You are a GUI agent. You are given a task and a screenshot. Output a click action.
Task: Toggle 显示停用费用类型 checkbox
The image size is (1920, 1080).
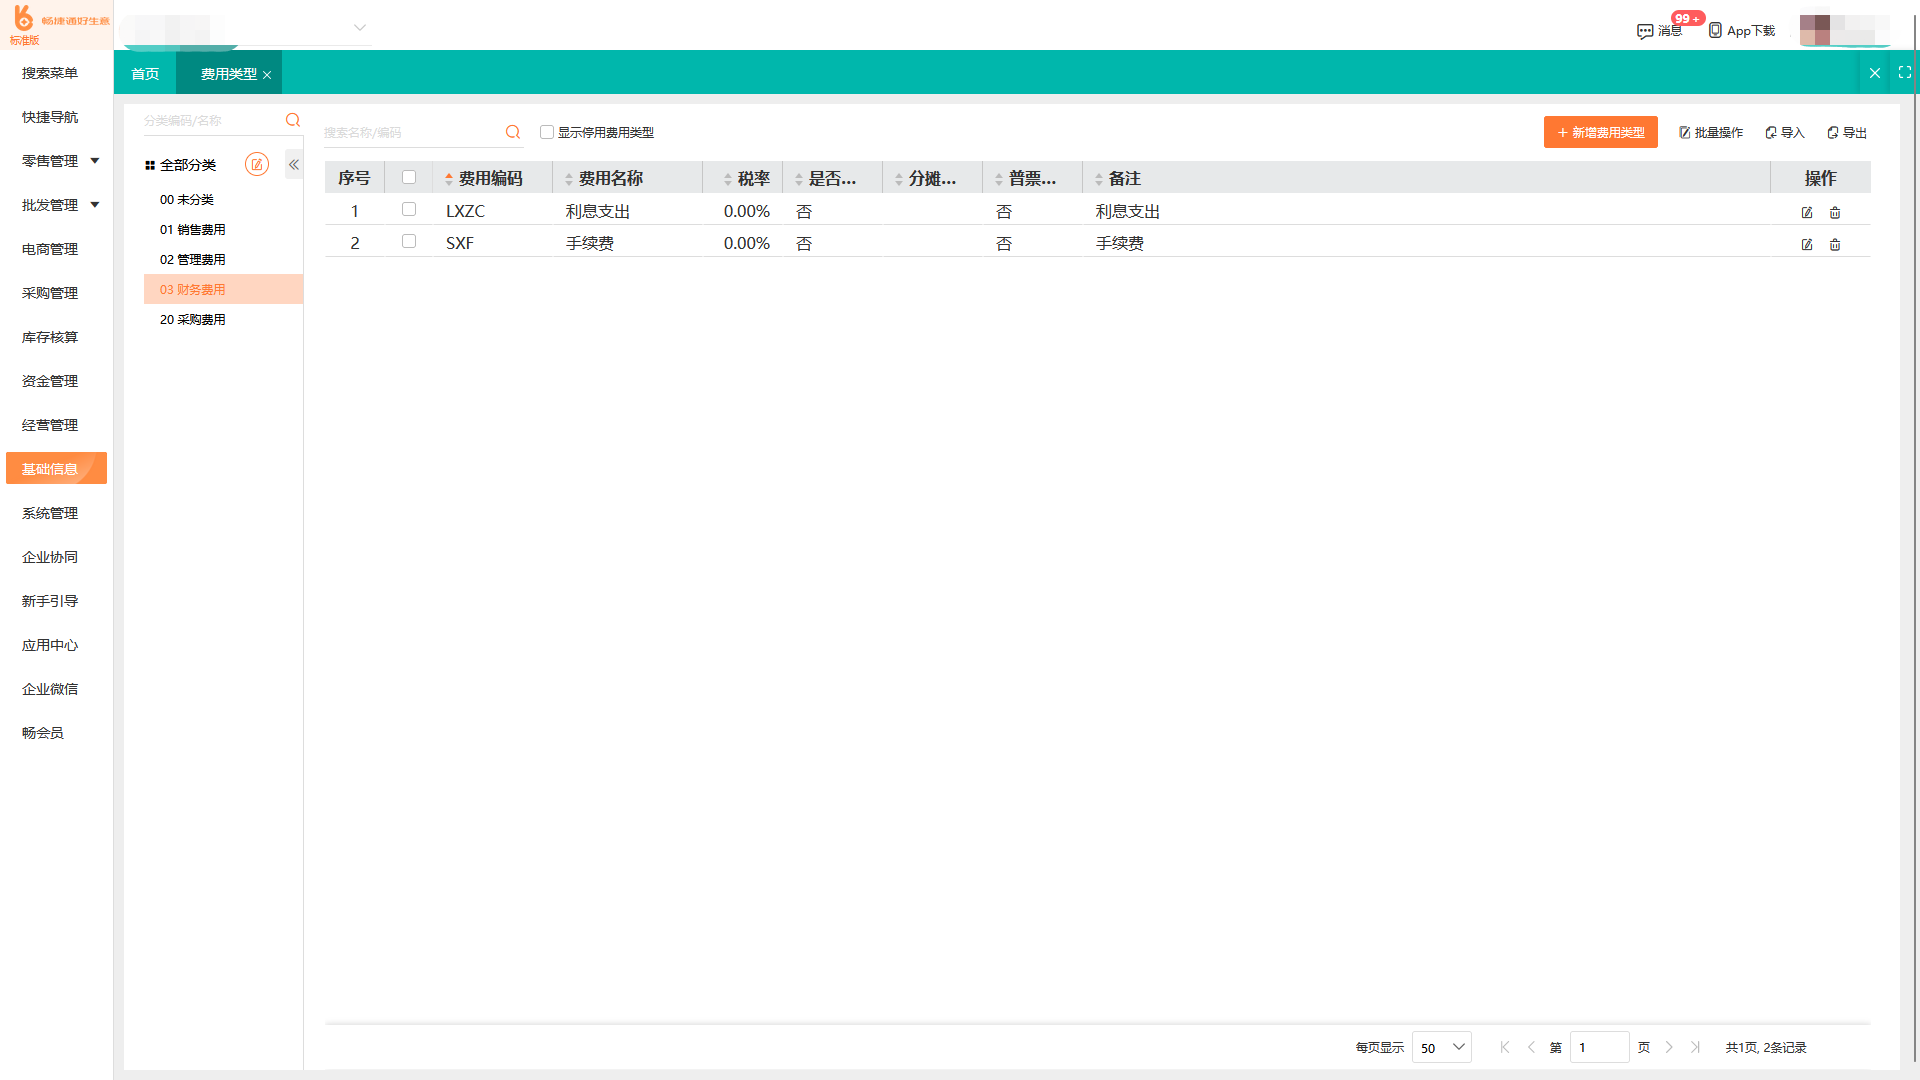(546, 132)
